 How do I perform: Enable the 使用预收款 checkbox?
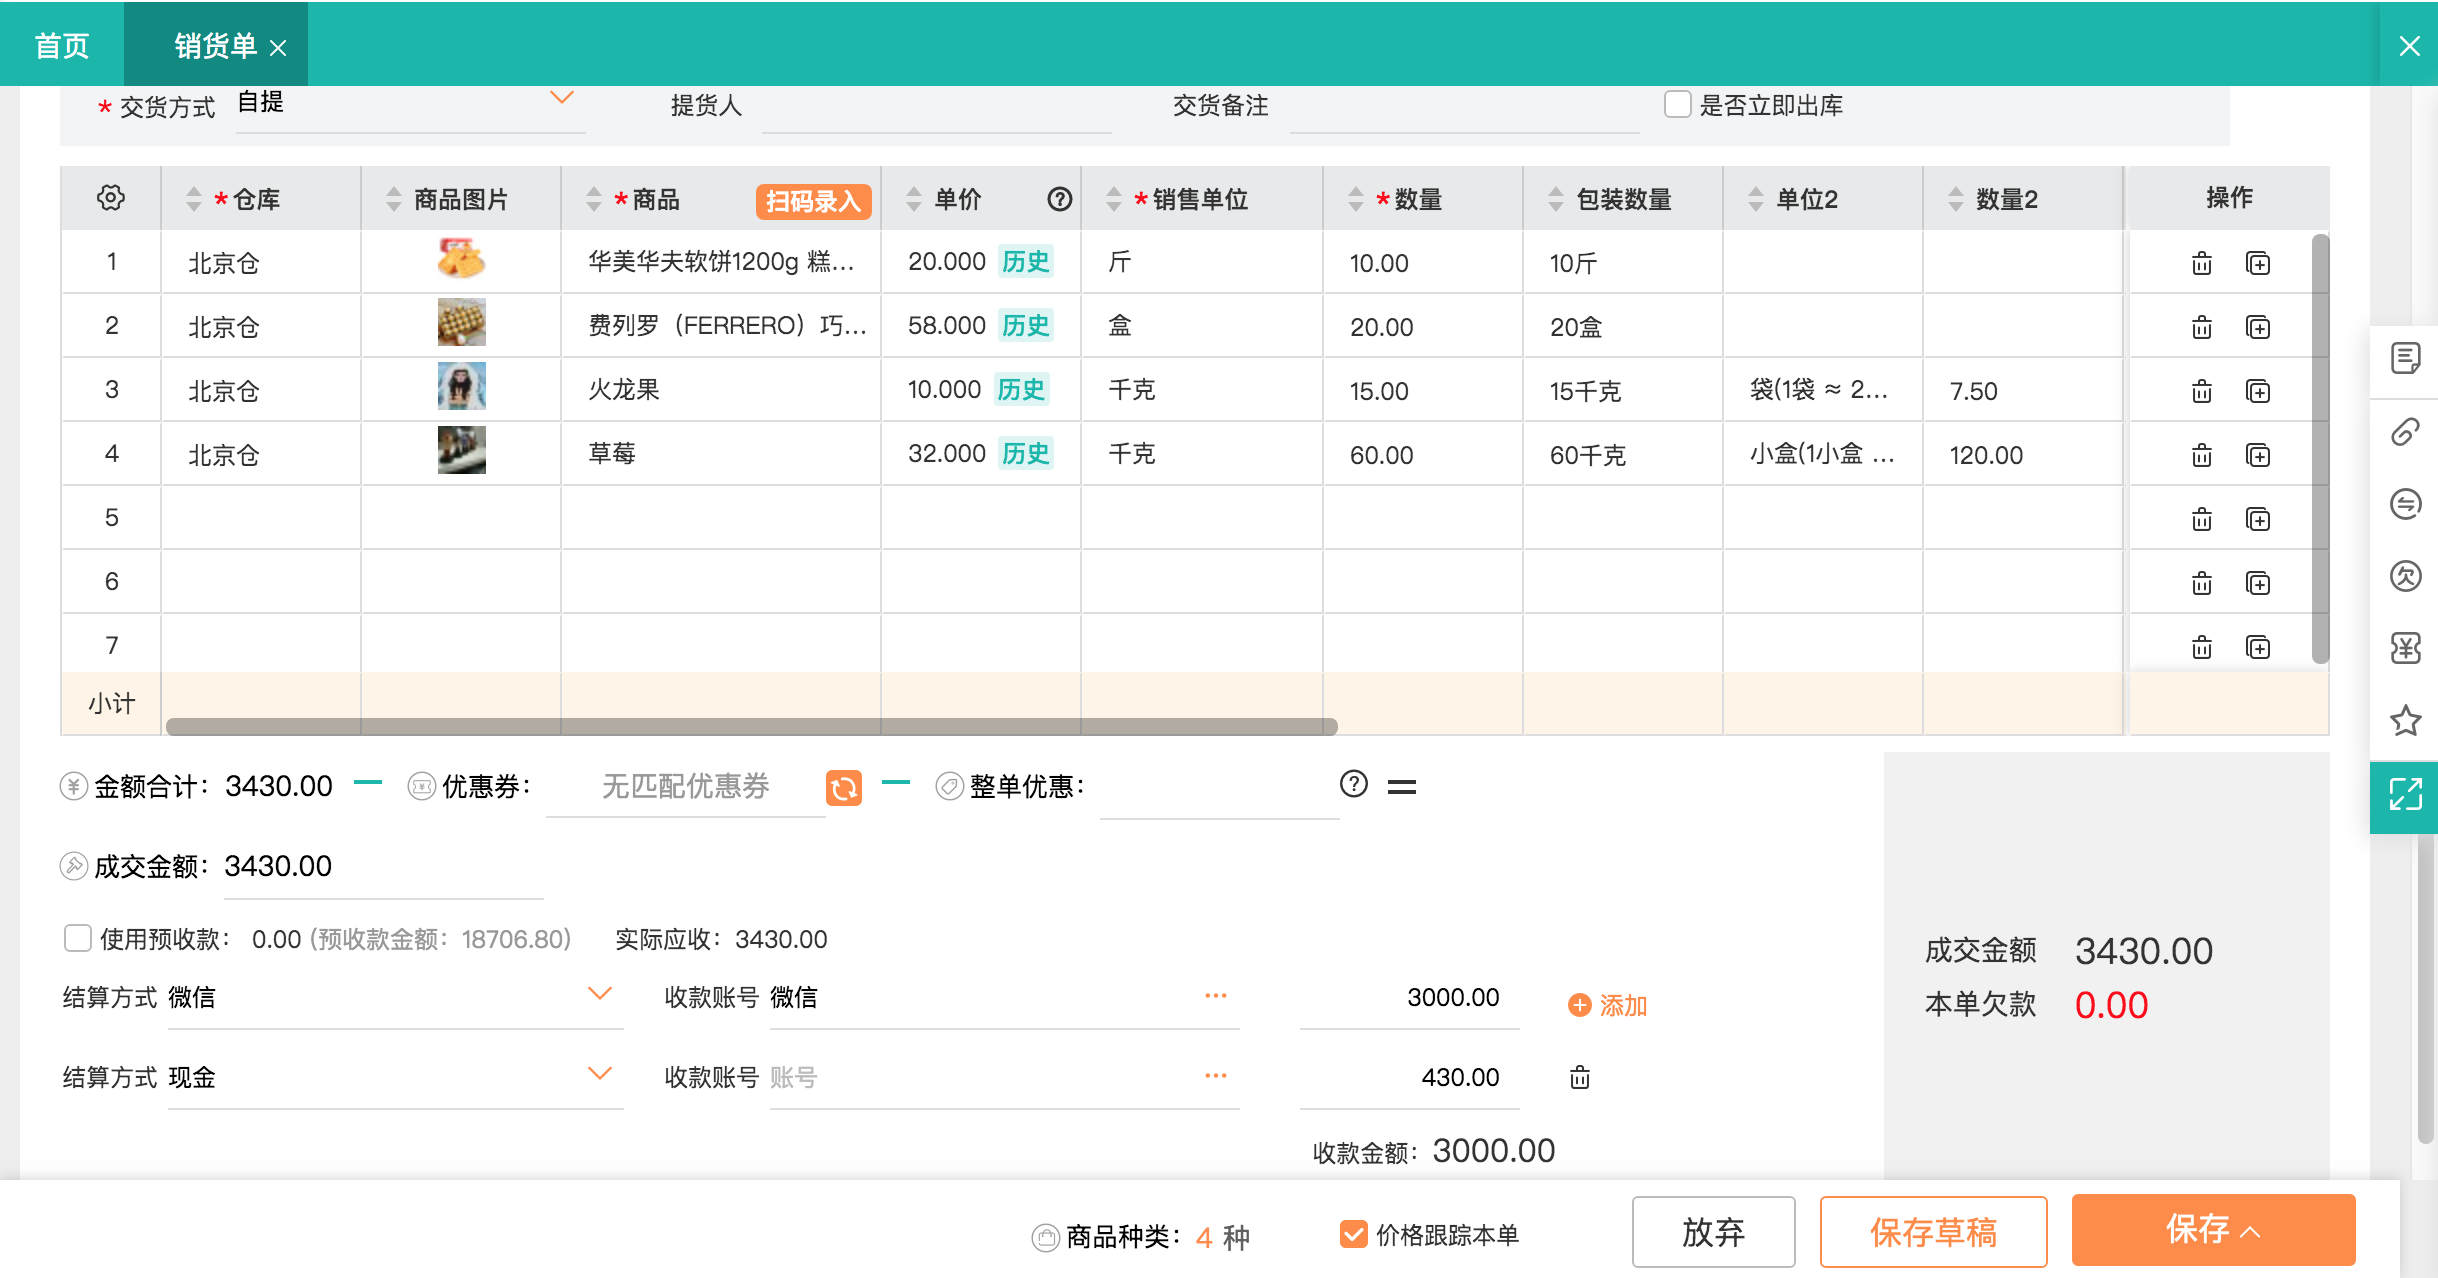(x=74, y=940)
